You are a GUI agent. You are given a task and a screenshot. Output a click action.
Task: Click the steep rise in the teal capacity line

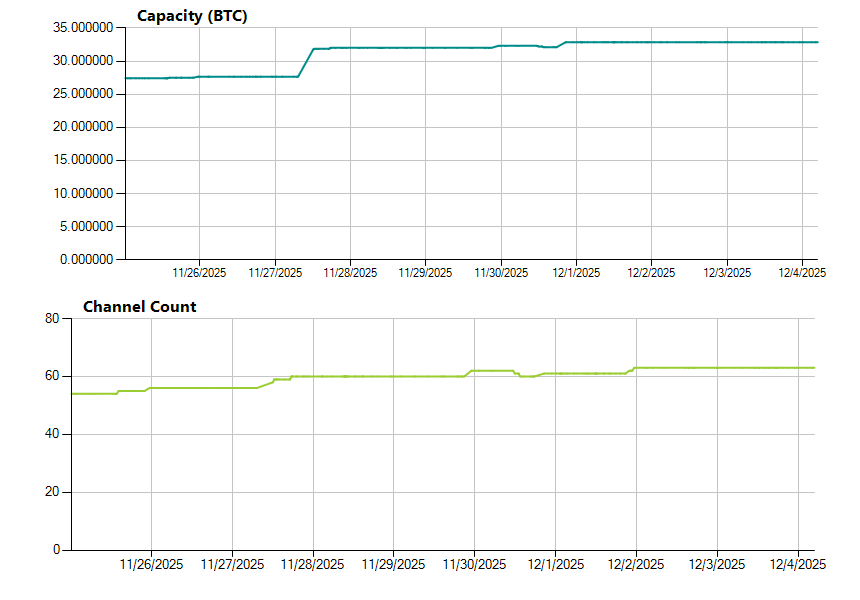pyautogui.click(x=306, y=62)
